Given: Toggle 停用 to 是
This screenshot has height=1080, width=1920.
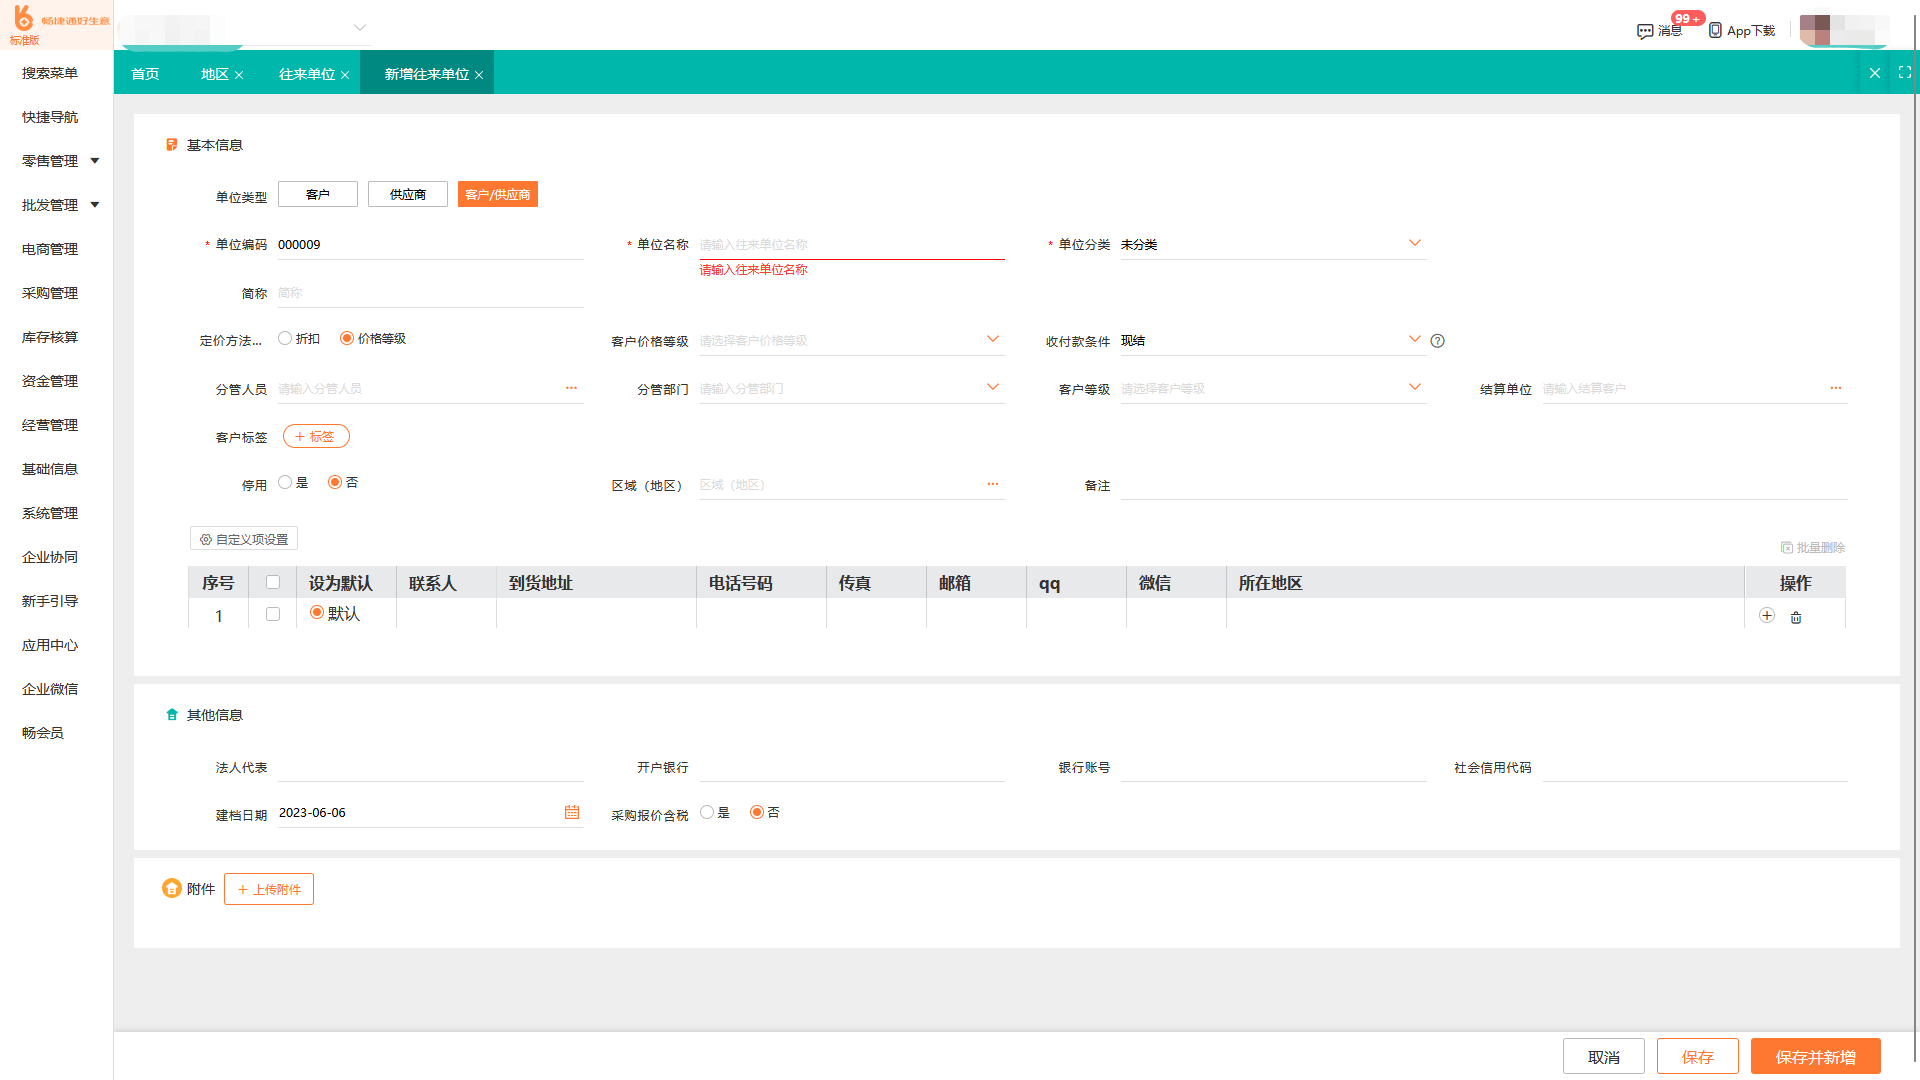Looking at the screenshot, I should [x=287, y=481].
